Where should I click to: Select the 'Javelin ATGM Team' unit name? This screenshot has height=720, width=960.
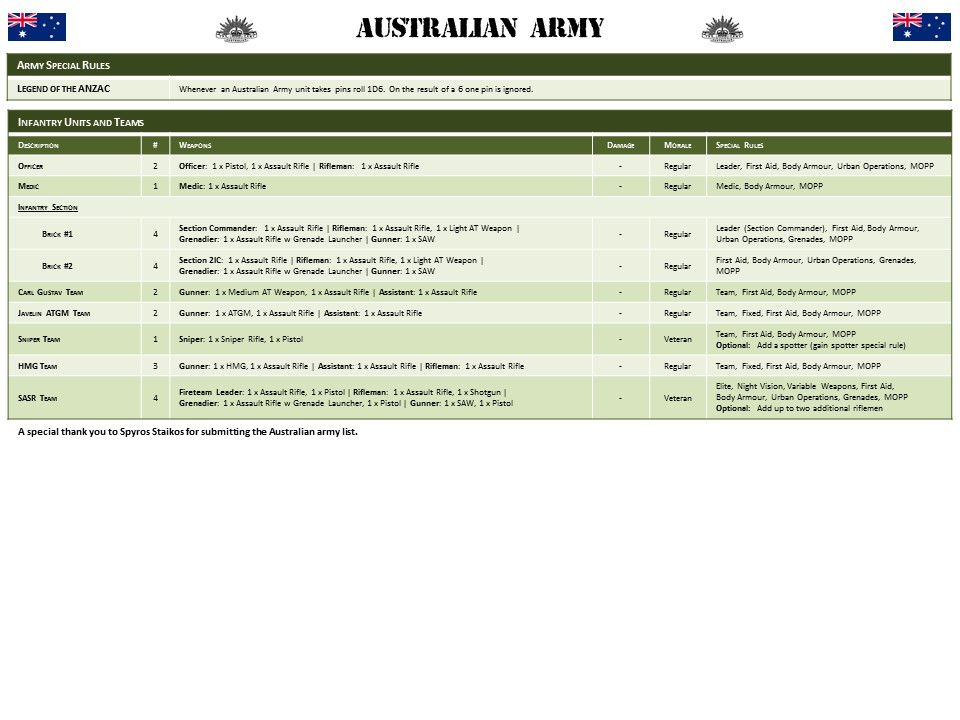click(x=54, y=313)
